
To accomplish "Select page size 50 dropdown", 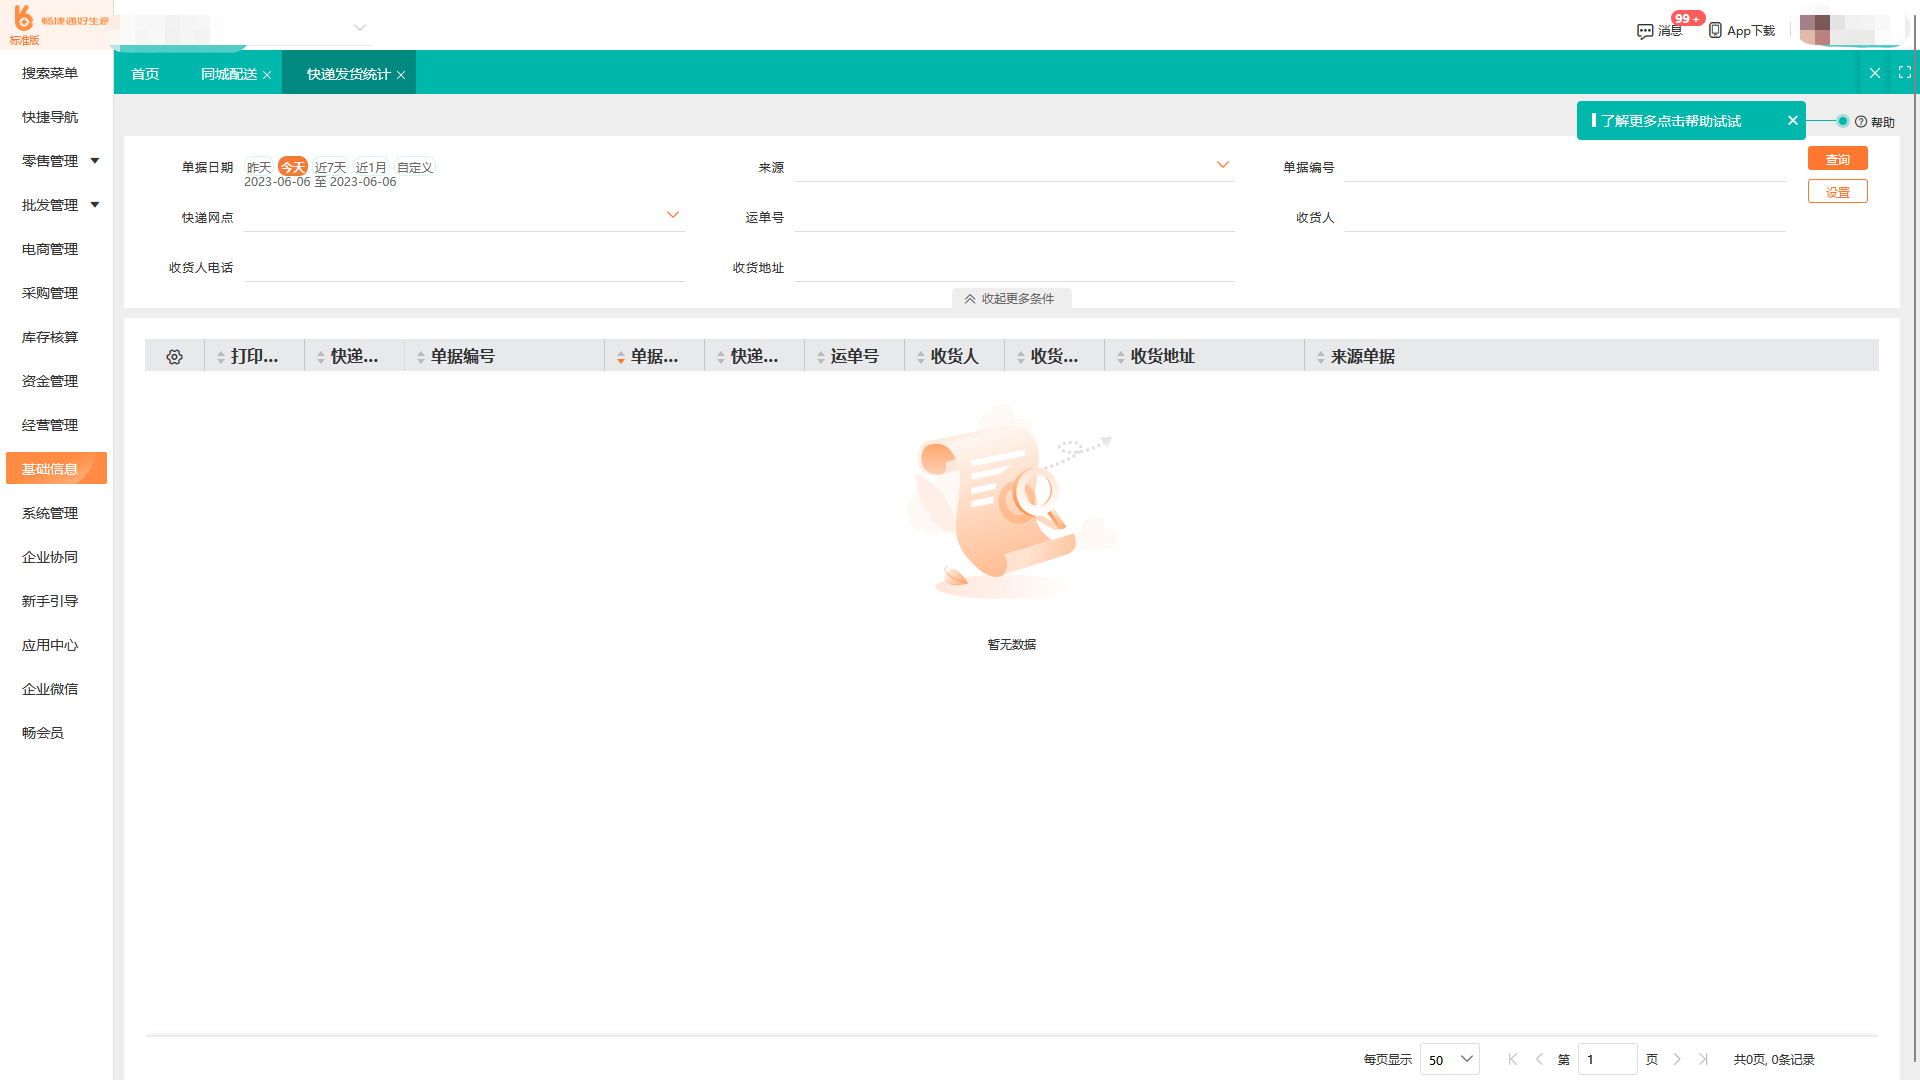I will click(1451, 1058).
